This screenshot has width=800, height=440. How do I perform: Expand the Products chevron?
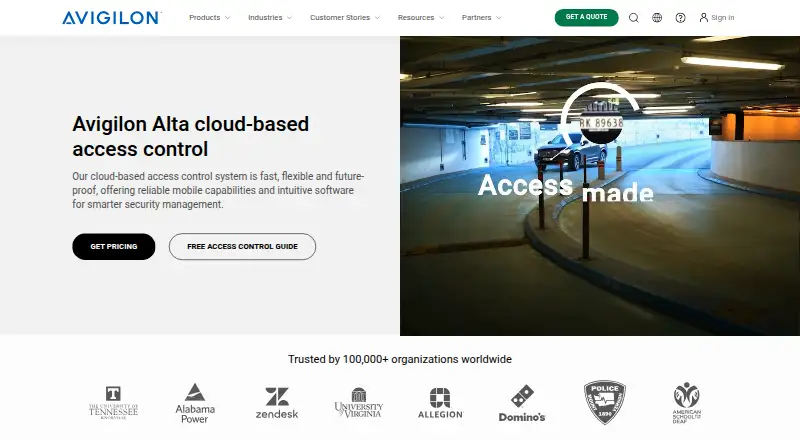228,18
